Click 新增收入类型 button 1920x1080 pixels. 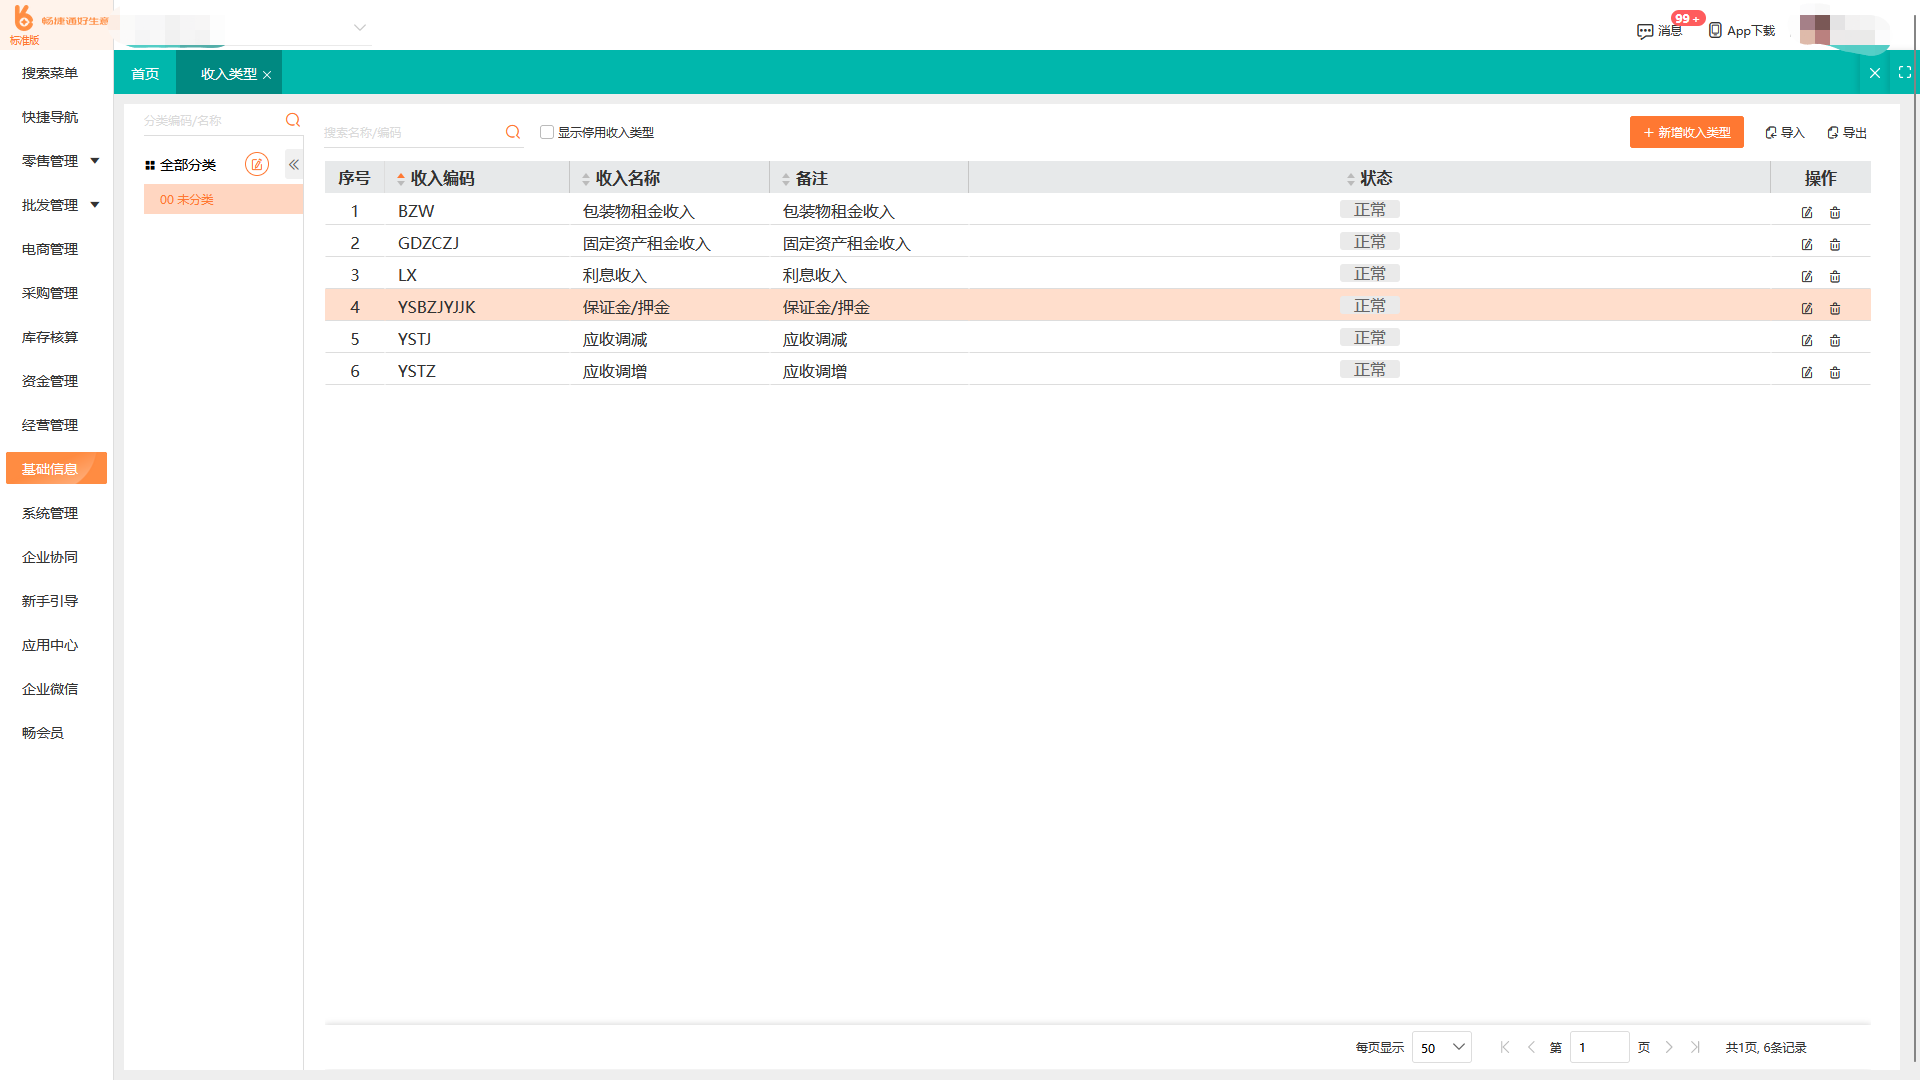[x=1689, y=132]
